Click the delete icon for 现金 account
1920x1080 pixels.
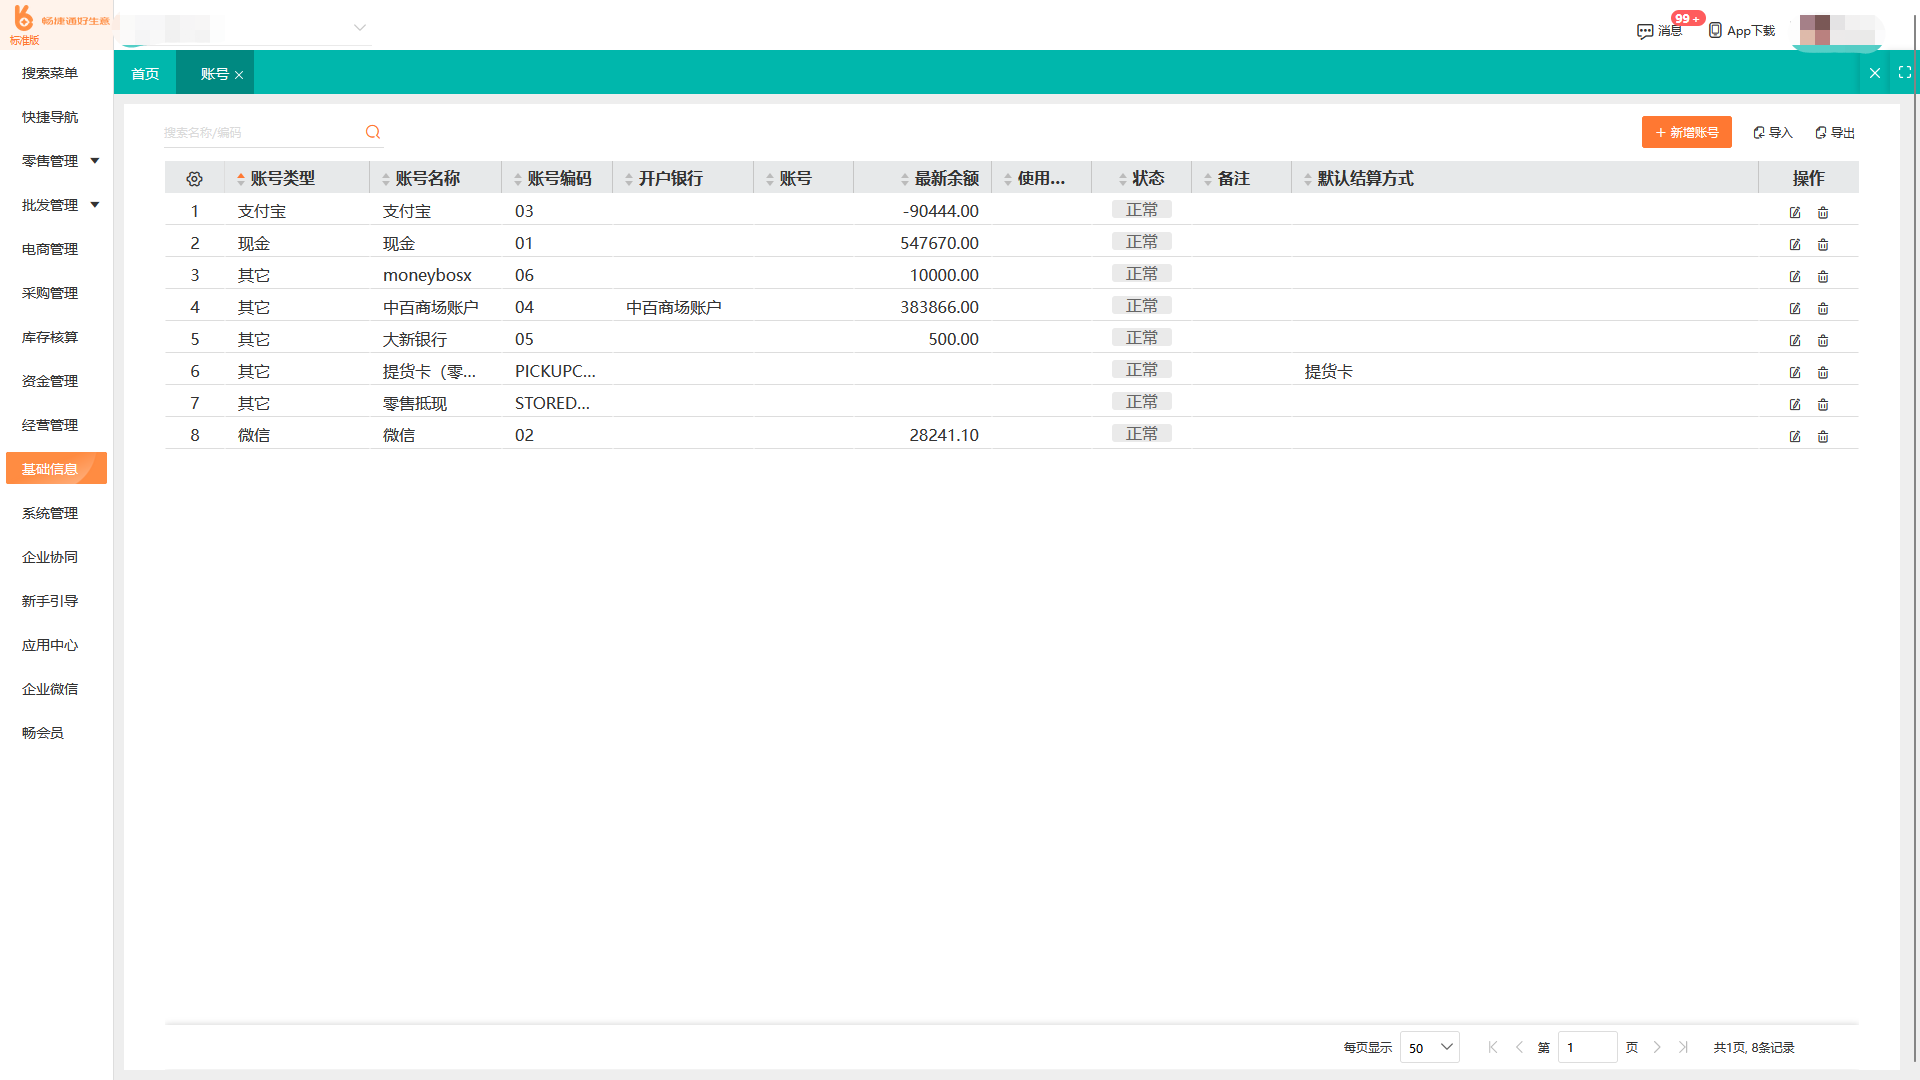(1824, 243)
